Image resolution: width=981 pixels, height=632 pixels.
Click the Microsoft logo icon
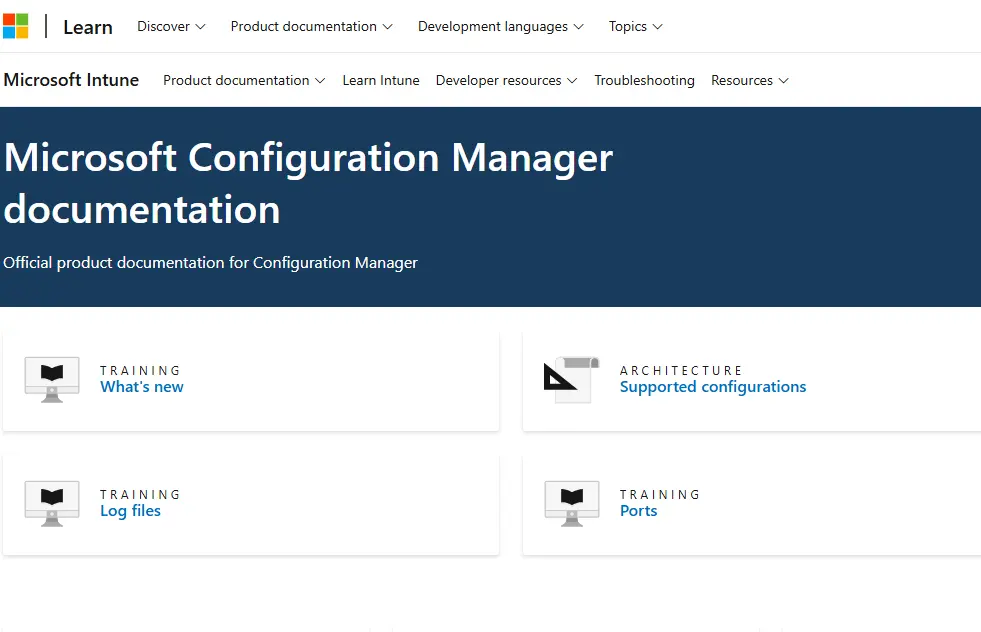pos(17,25)
